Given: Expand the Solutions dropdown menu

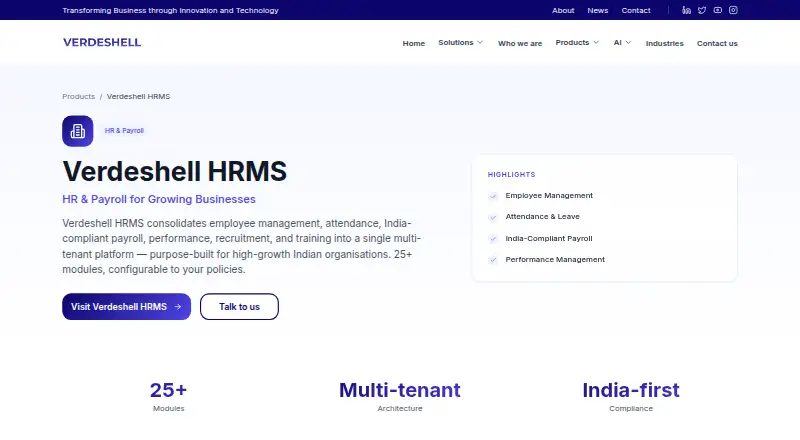Looking at the screenshot, I should 460,42.
